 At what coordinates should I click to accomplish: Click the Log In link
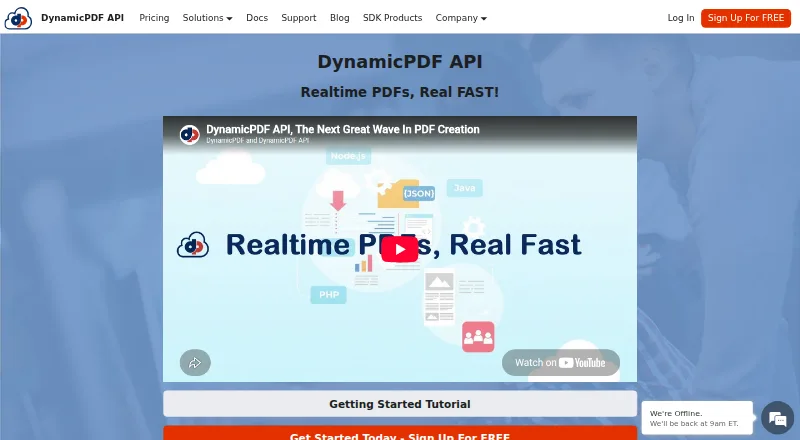point(681,18)
